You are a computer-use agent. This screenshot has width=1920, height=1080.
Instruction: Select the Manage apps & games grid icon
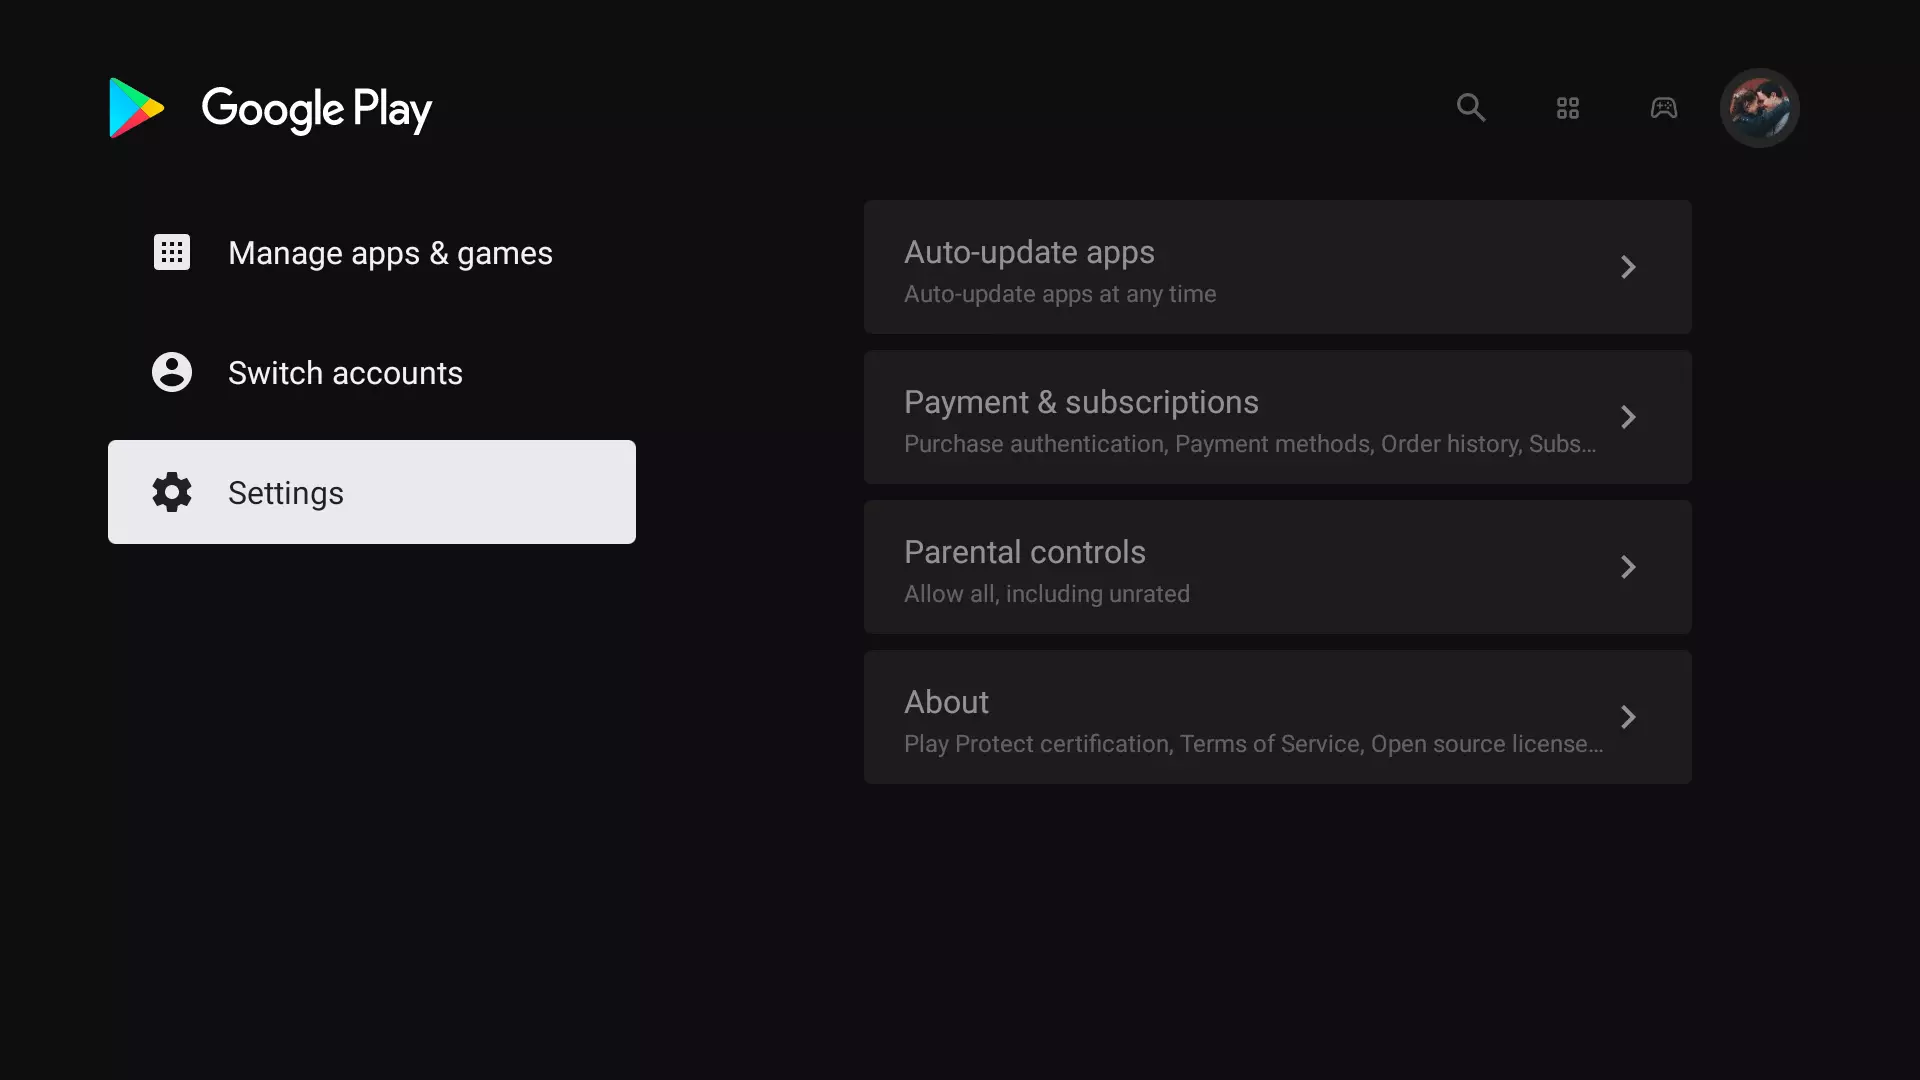[x=171, y=252]
